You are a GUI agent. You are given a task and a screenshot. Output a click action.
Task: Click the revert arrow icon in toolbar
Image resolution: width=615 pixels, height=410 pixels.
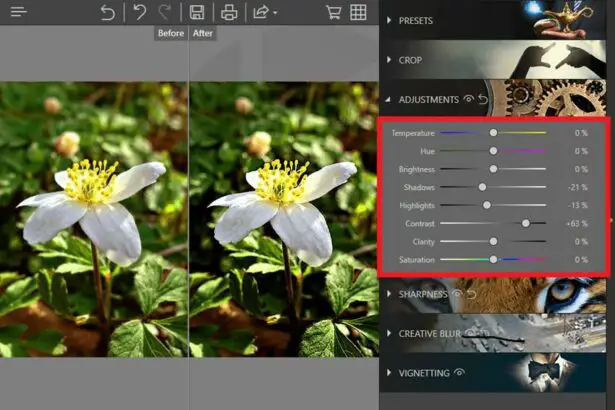click(x=107, y=12)
